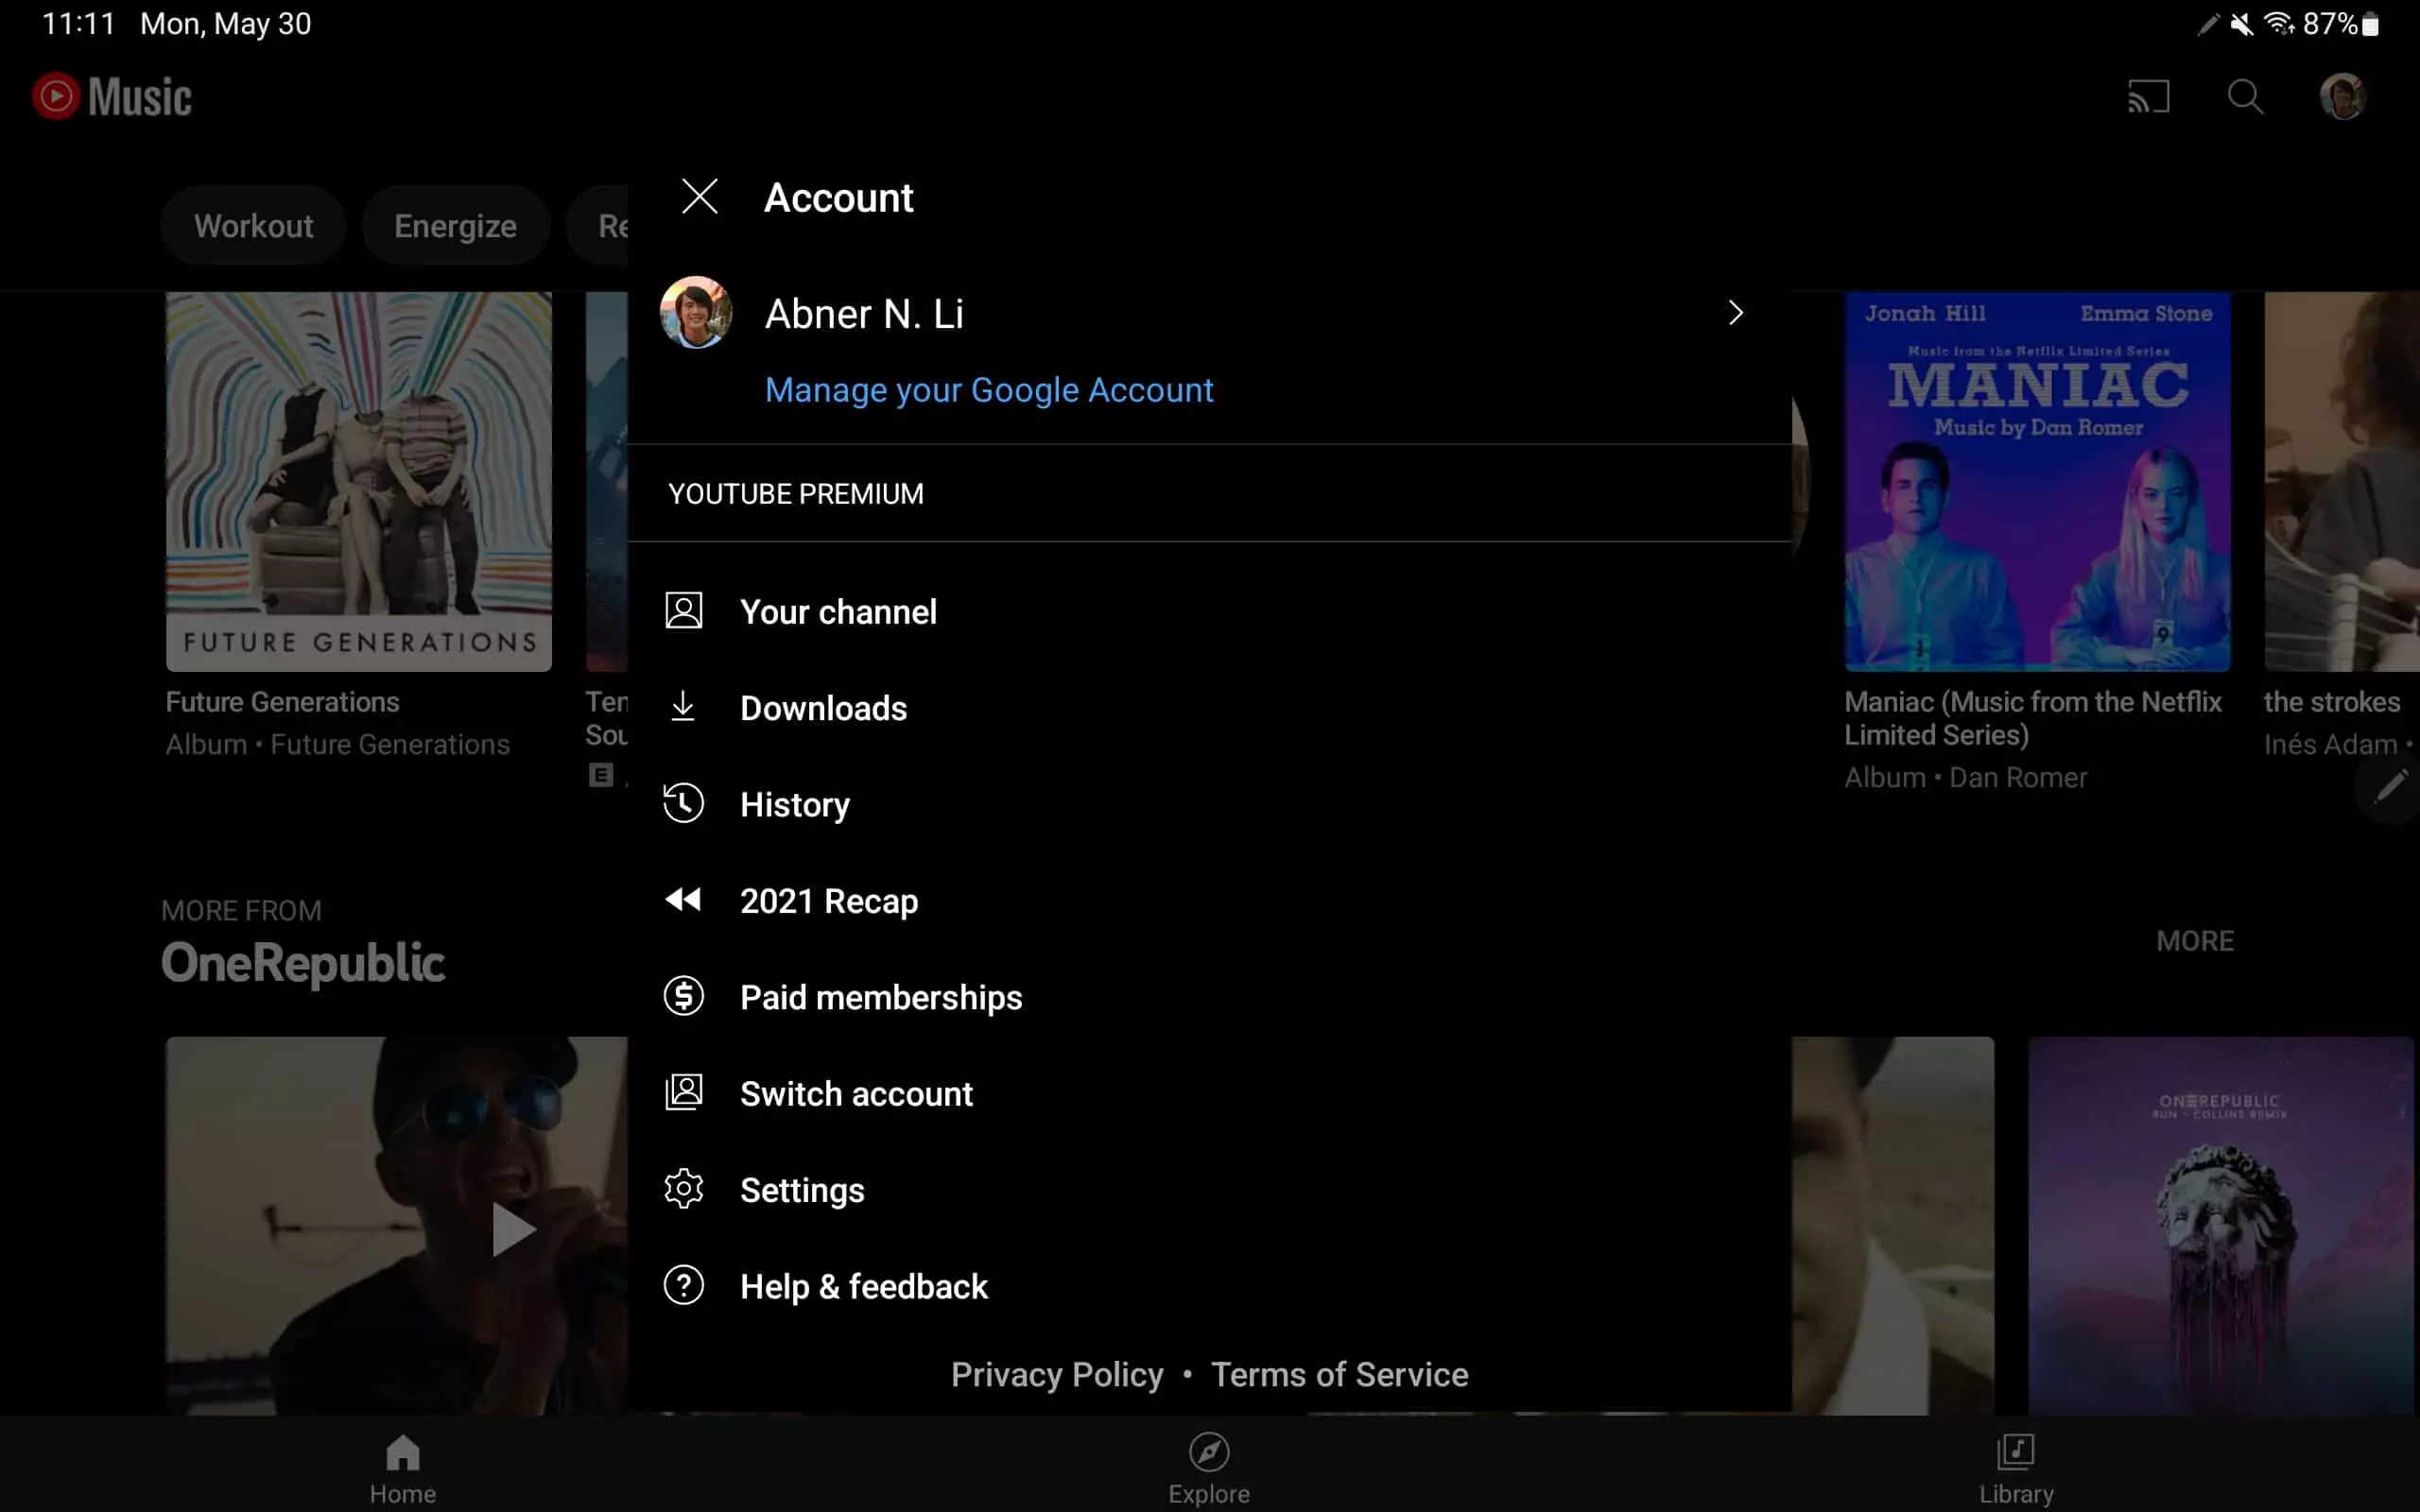The width and height of the screenshot is (2420, 1512).
Task: Click the 2021 Recap menu entry
Action: pos(829,901)
